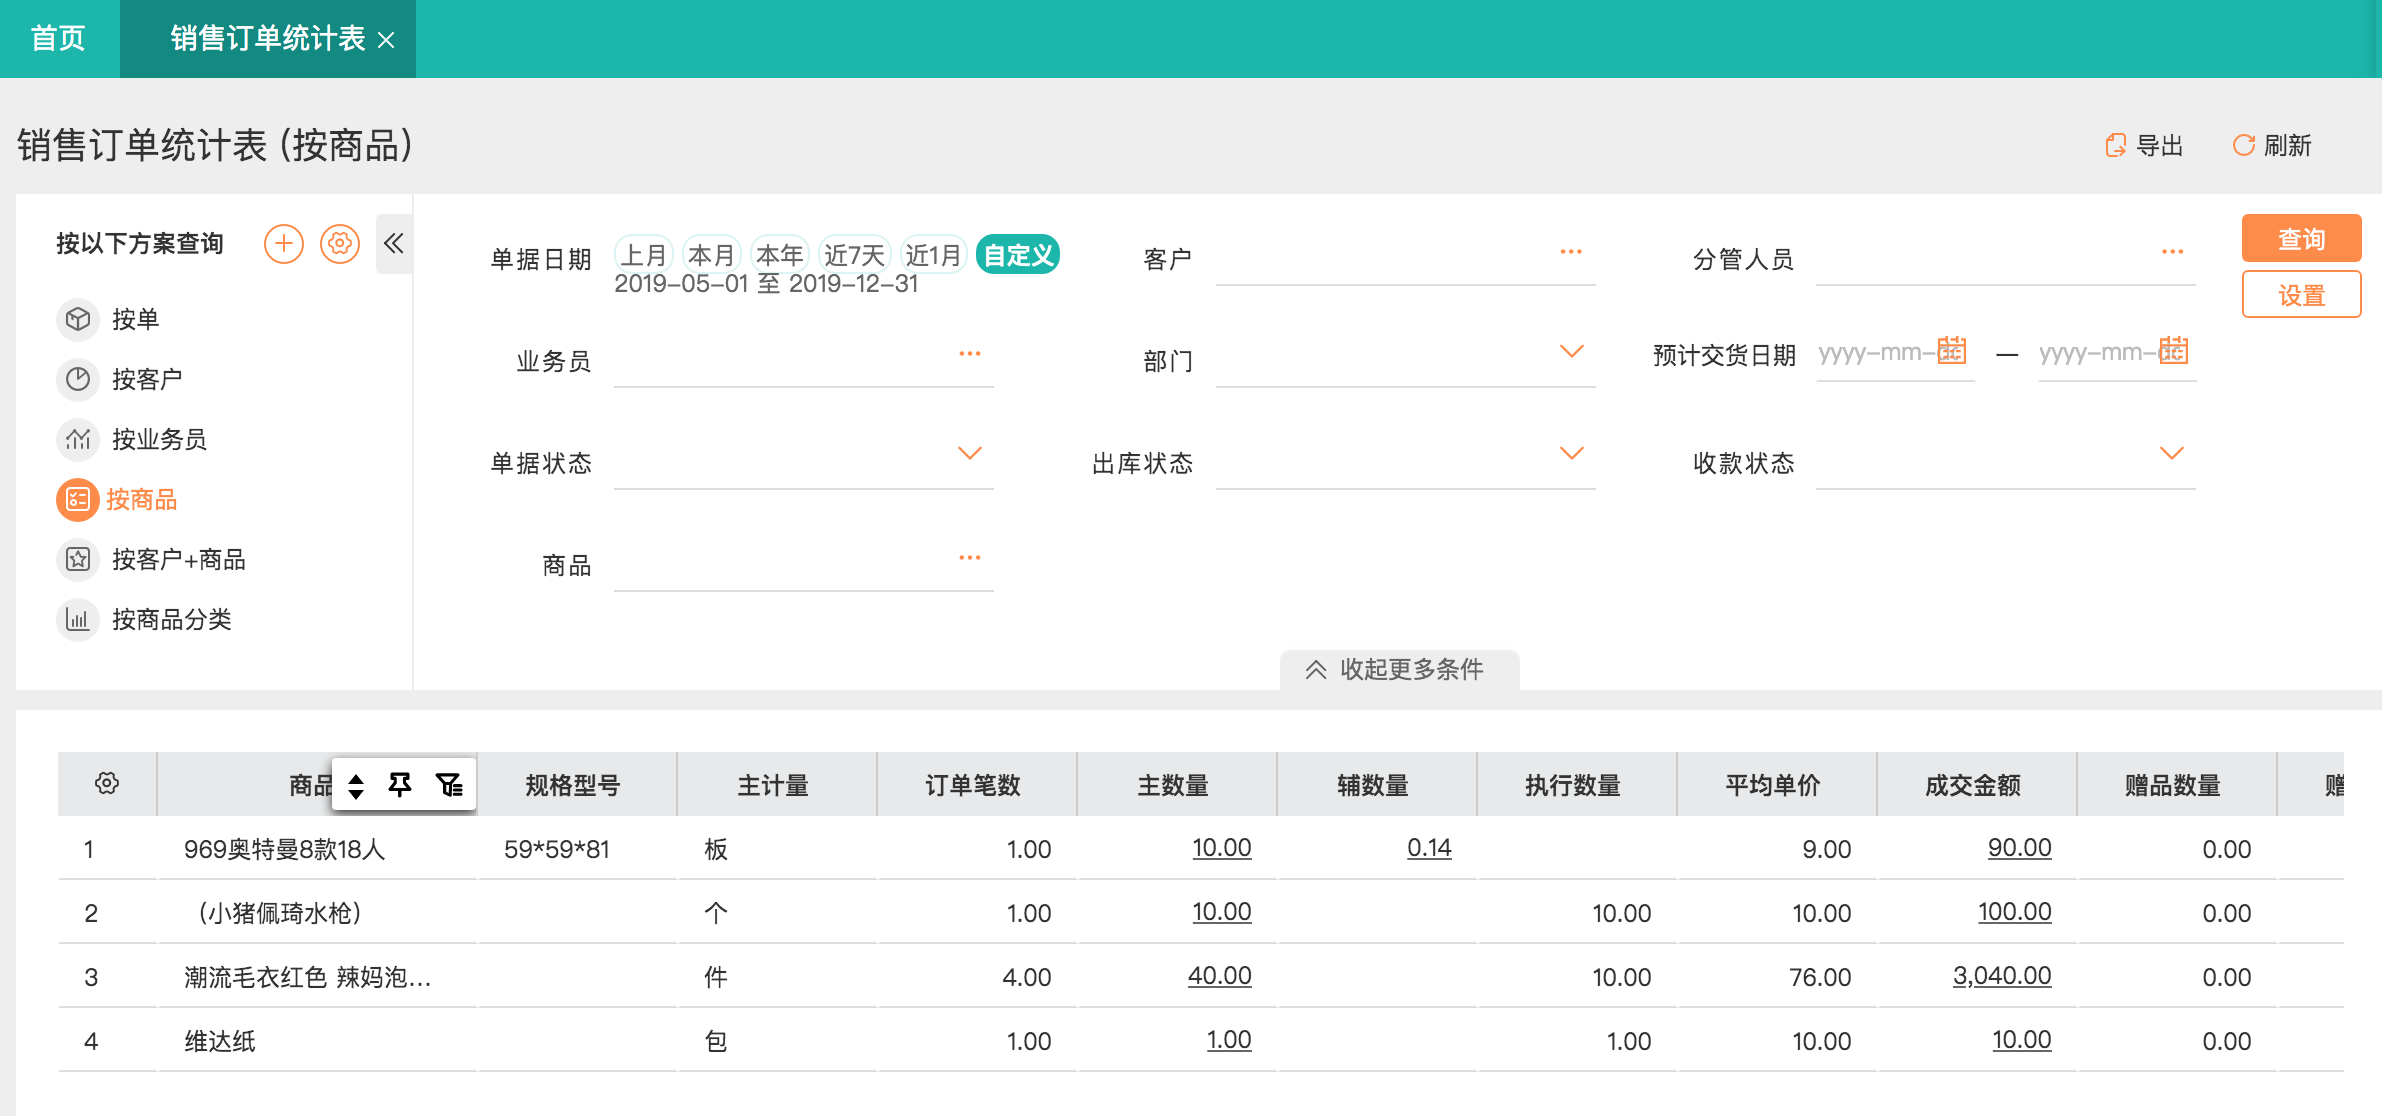
Task: Click the settings gear icon in scheme panel
Action: click(336, 246)
